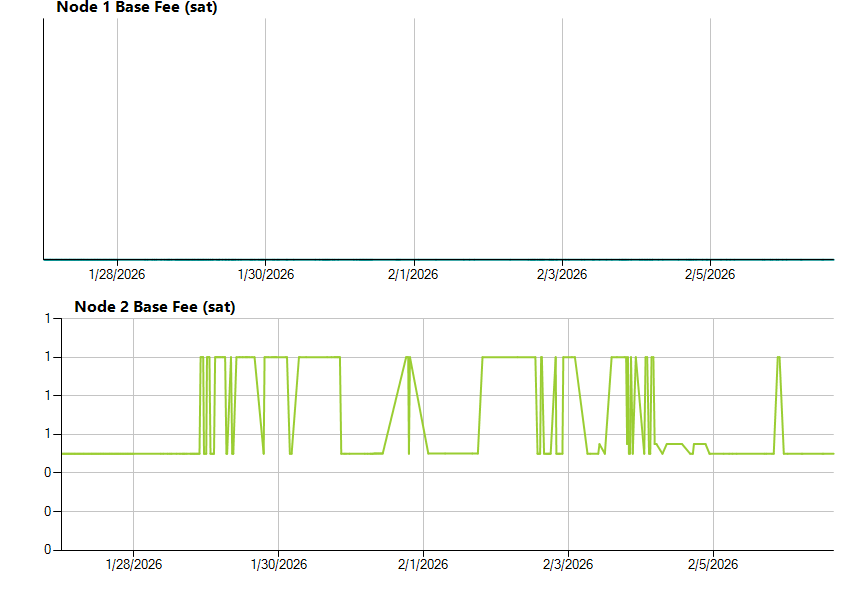This screenshot has height=600, width=860.
Task: Select 1/28/2026 label on Node 1 chart axis
Action: (117, 275)
